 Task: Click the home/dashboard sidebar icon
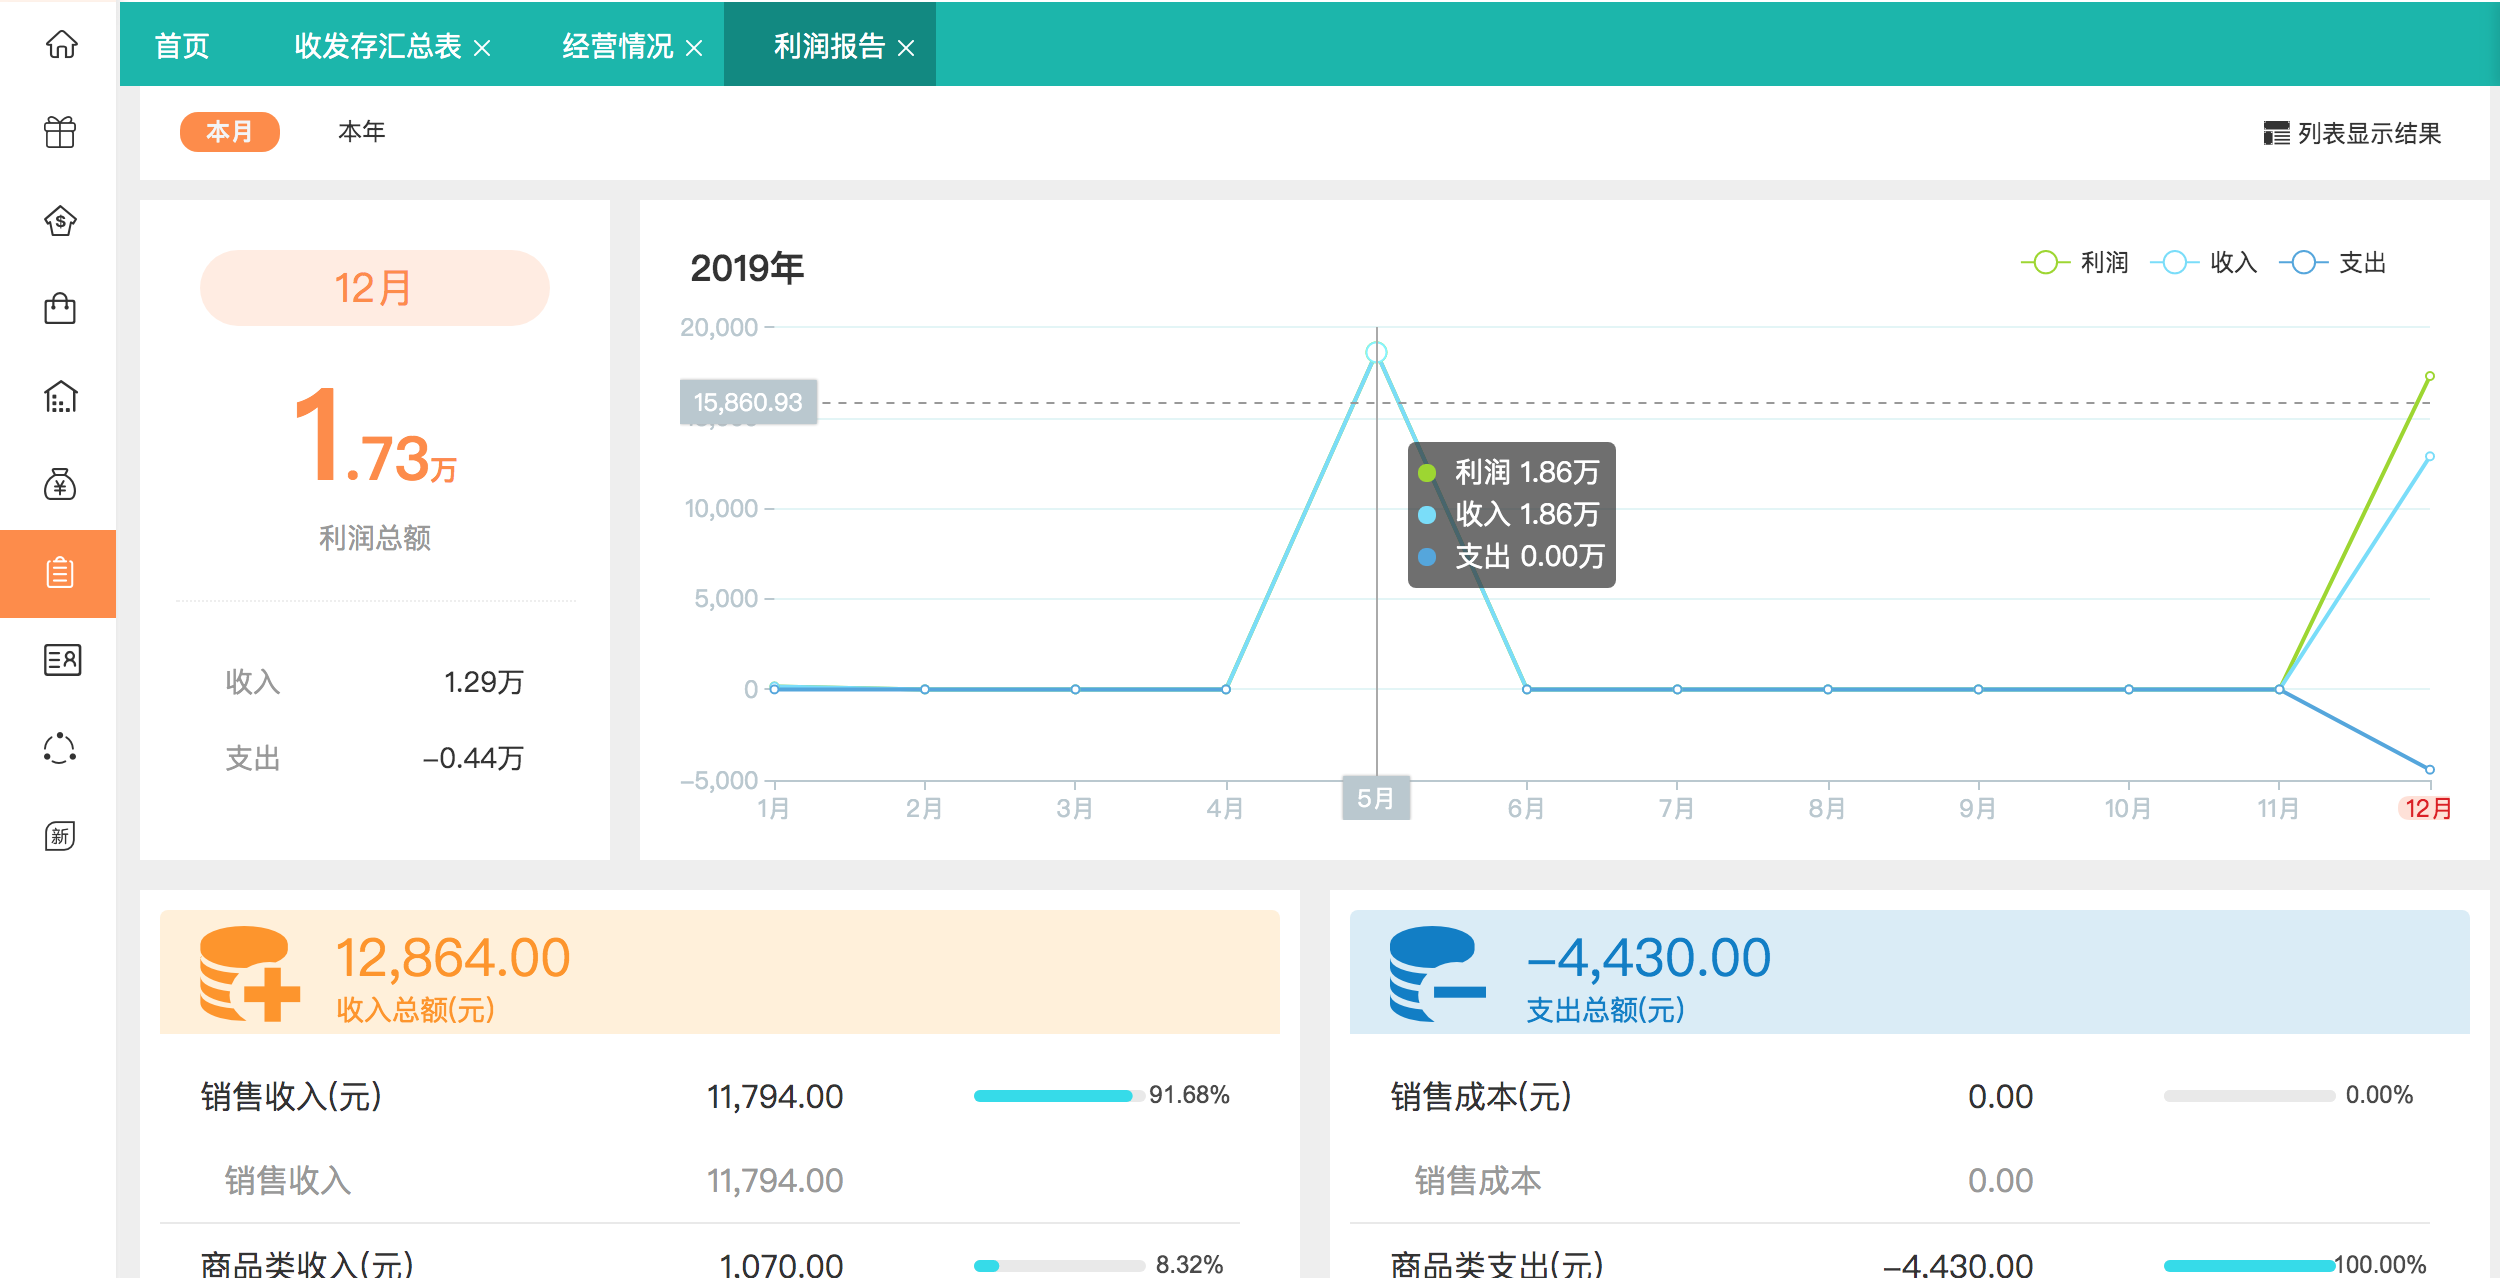pos(62,44)
